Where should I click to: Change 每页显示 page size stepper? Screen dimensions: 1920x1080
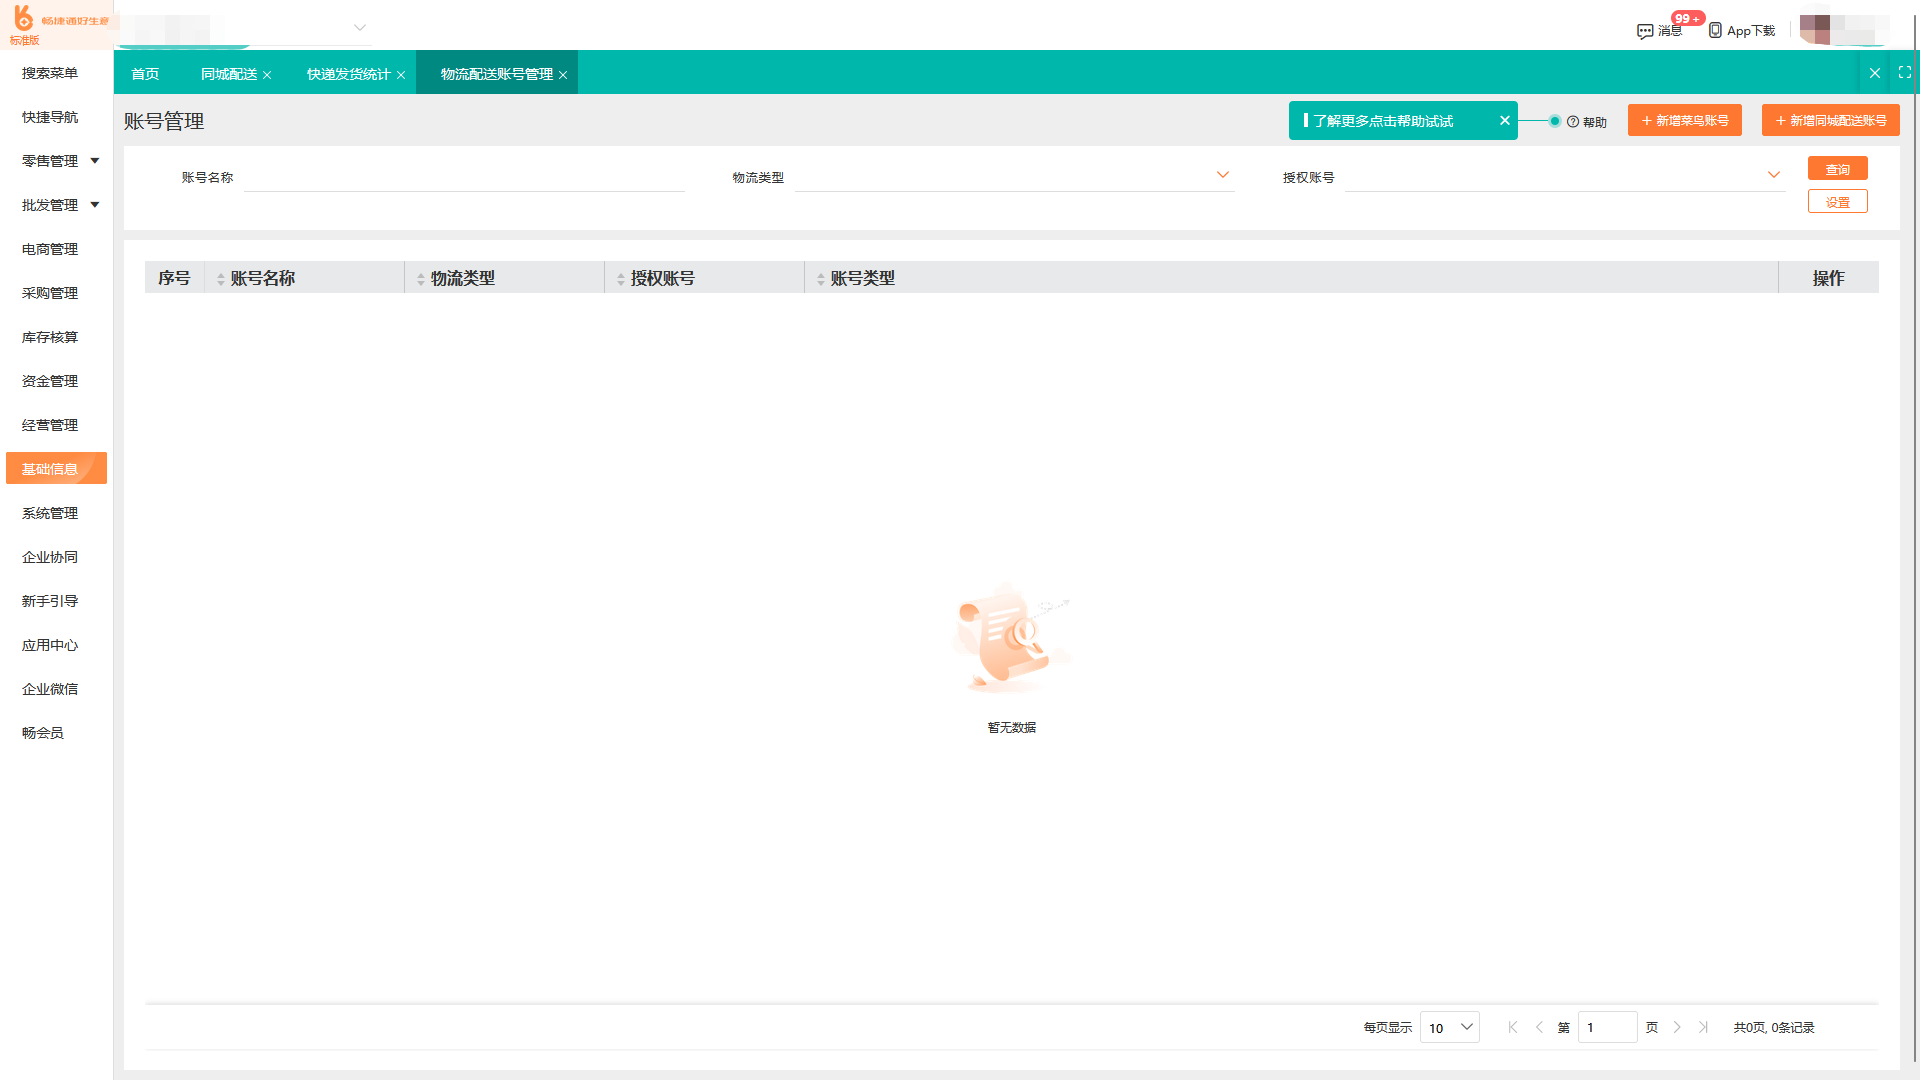click(1451, 1027)
